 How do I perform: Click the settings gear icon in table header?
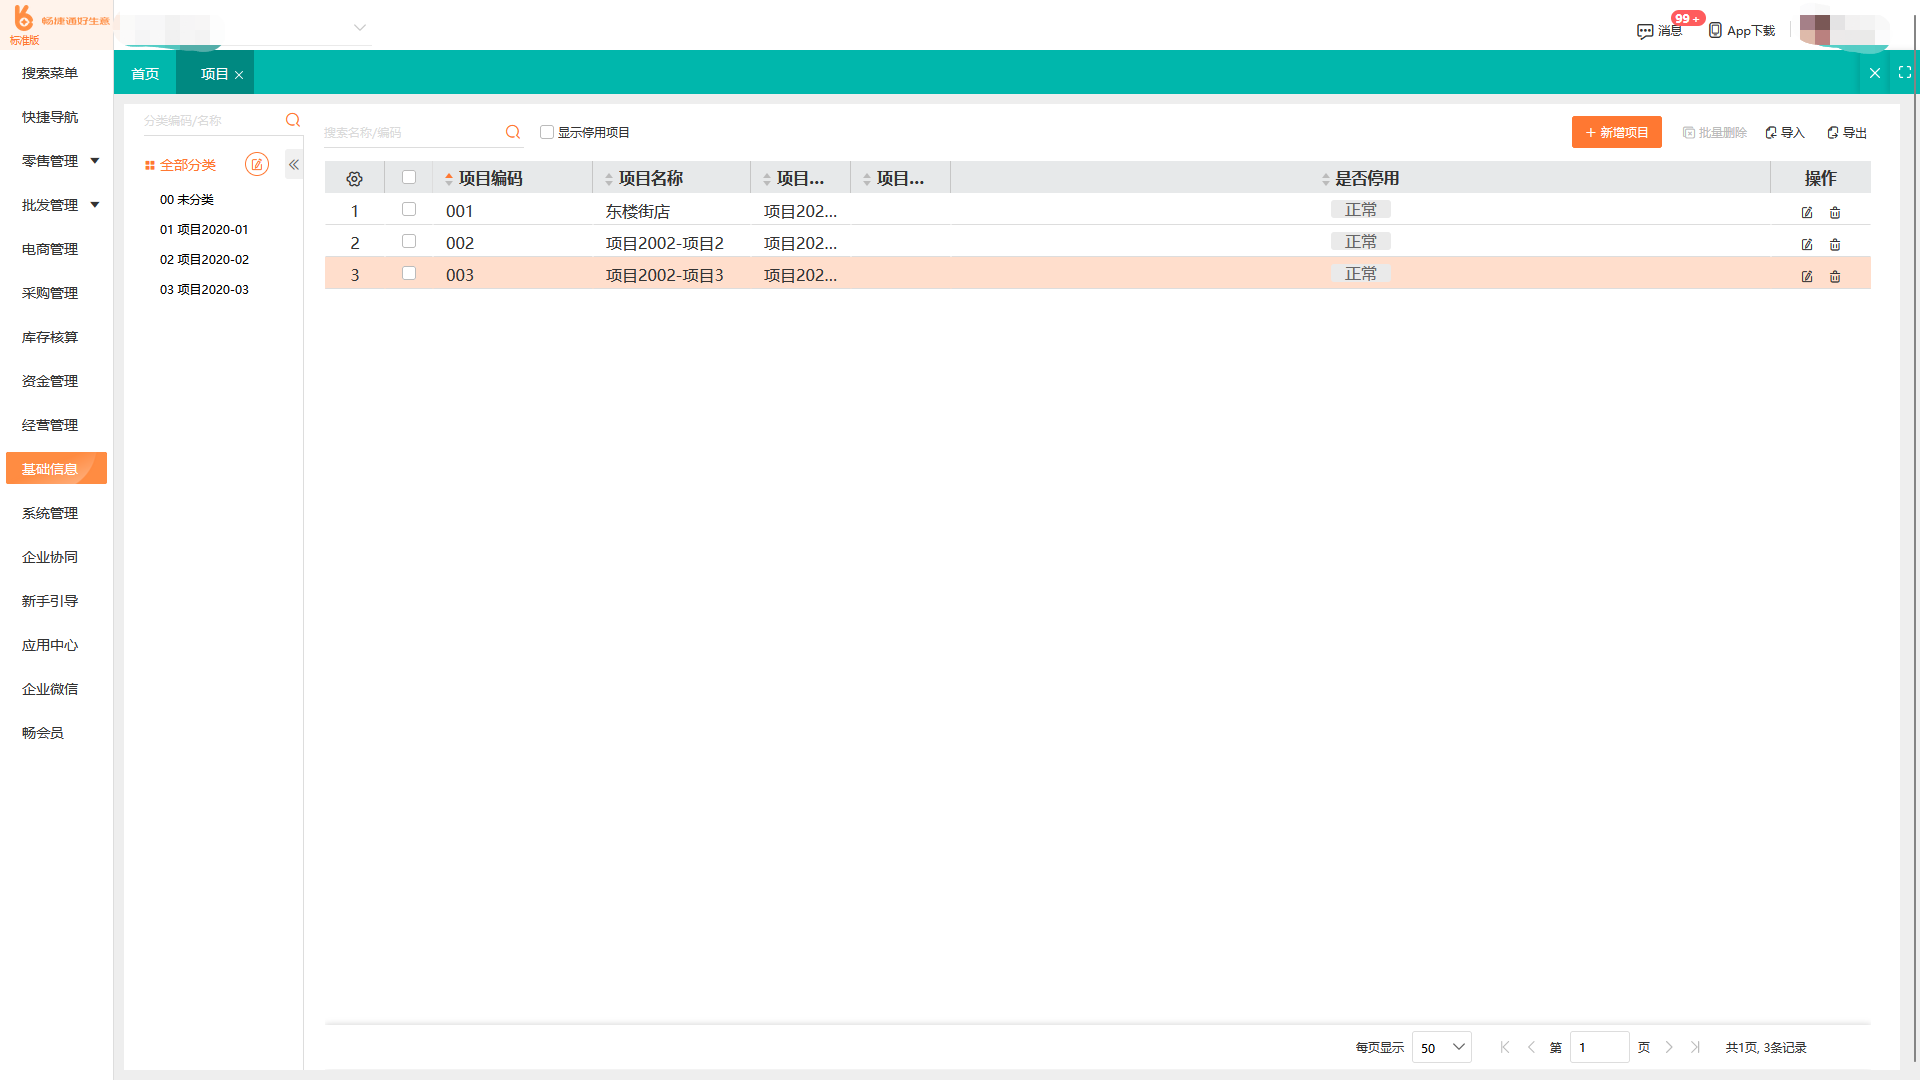[x=353, y=179]
